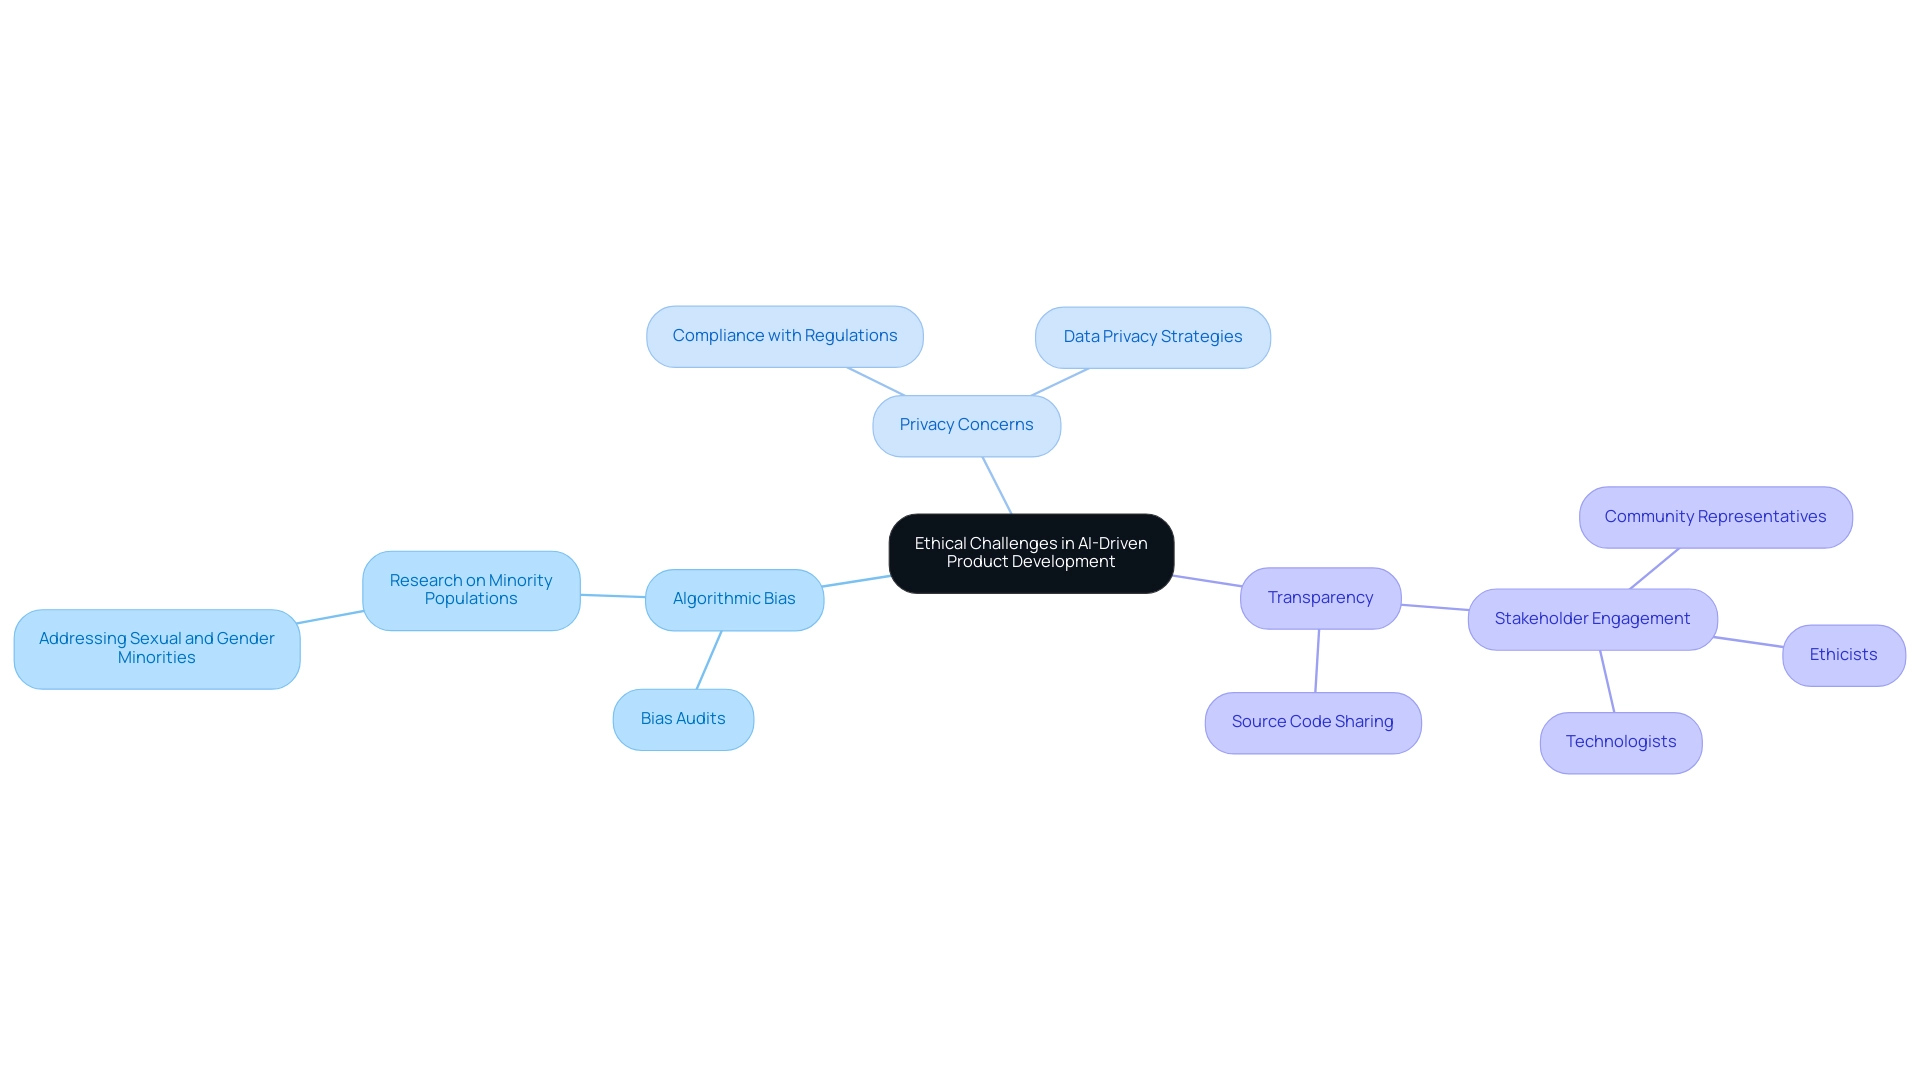Click the Technologists node label
The height and width of the screenshot is (1083, 1920).
tap(1621, 740)
